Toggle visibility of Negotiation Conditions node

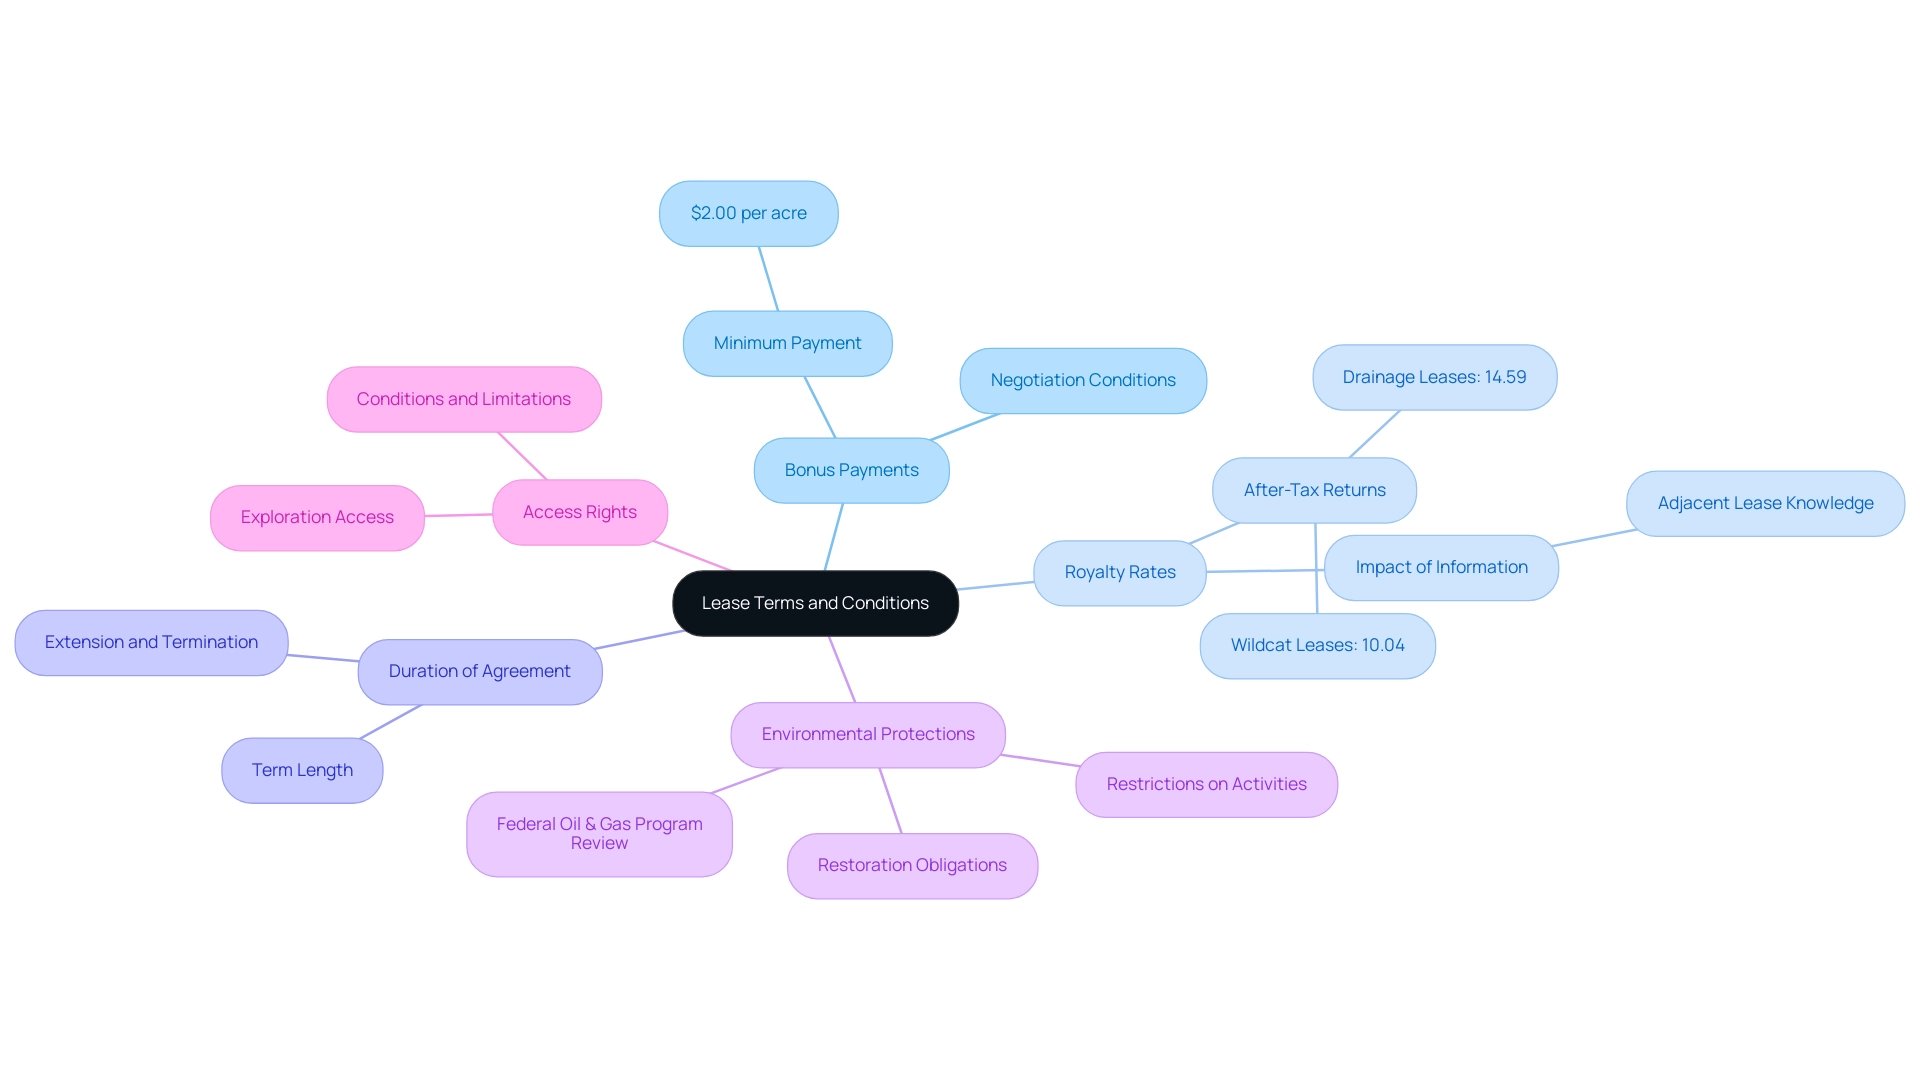[1081, 379]
